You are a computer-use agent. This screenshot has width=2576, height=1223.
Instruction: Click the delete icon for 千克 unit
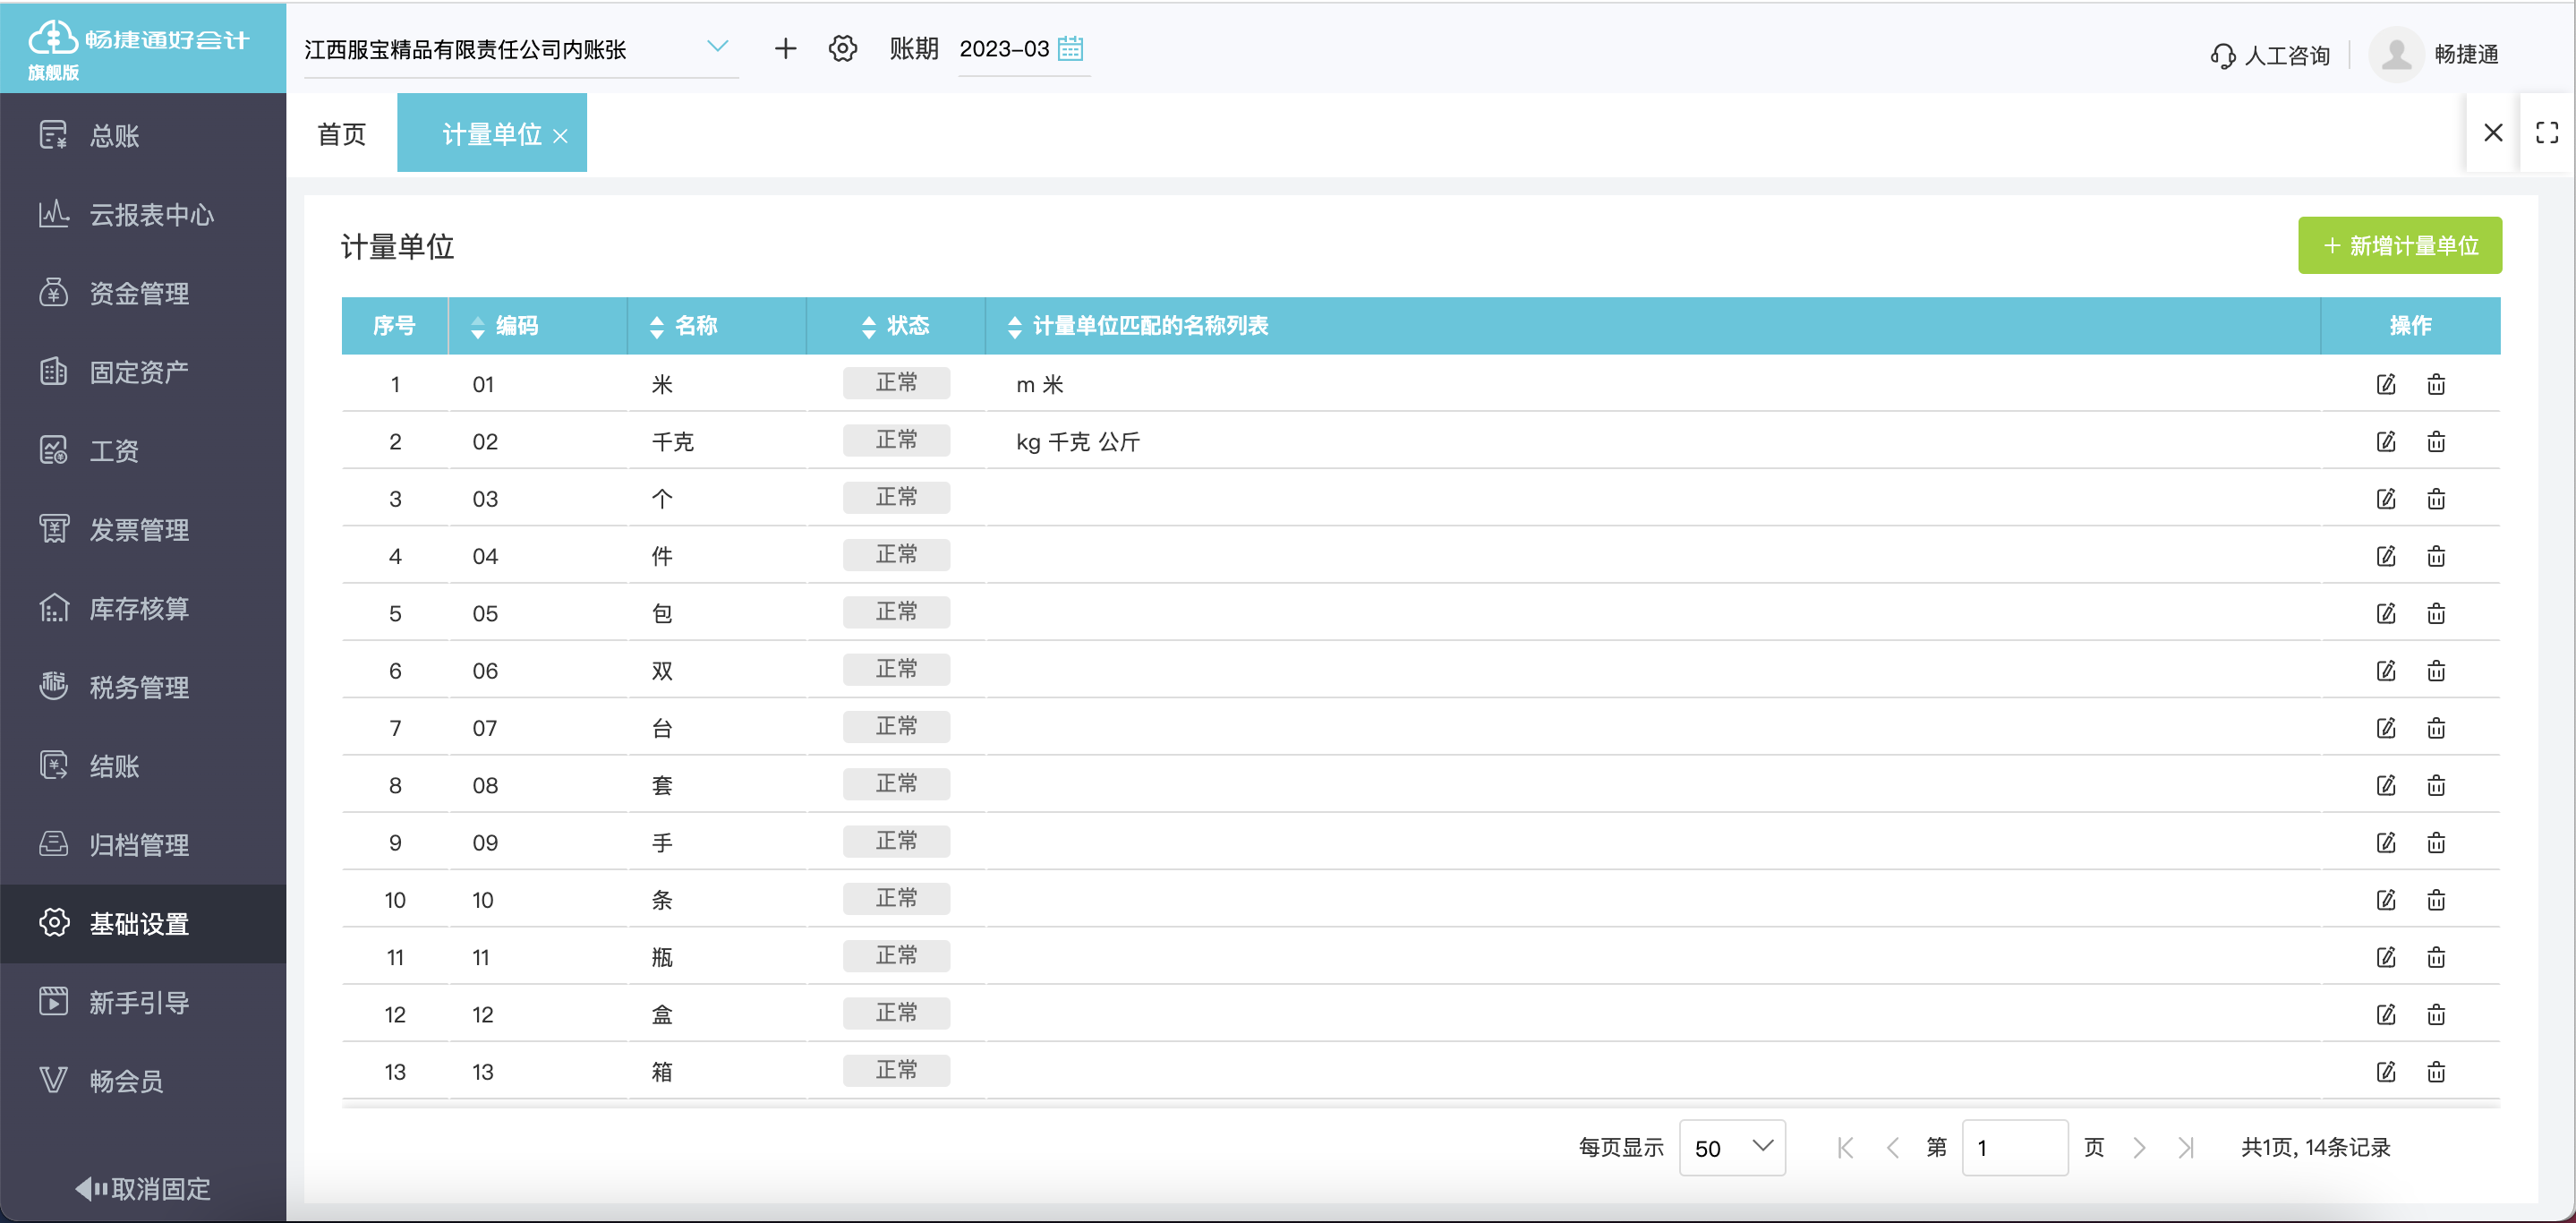2436,440
